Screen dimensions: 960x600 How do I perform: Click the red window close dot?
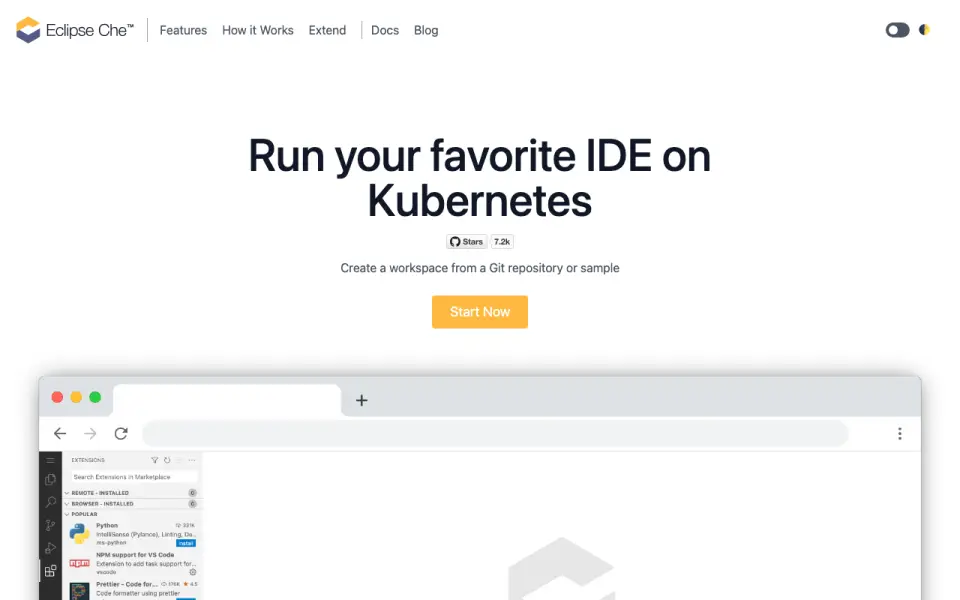tap(57, 397)
